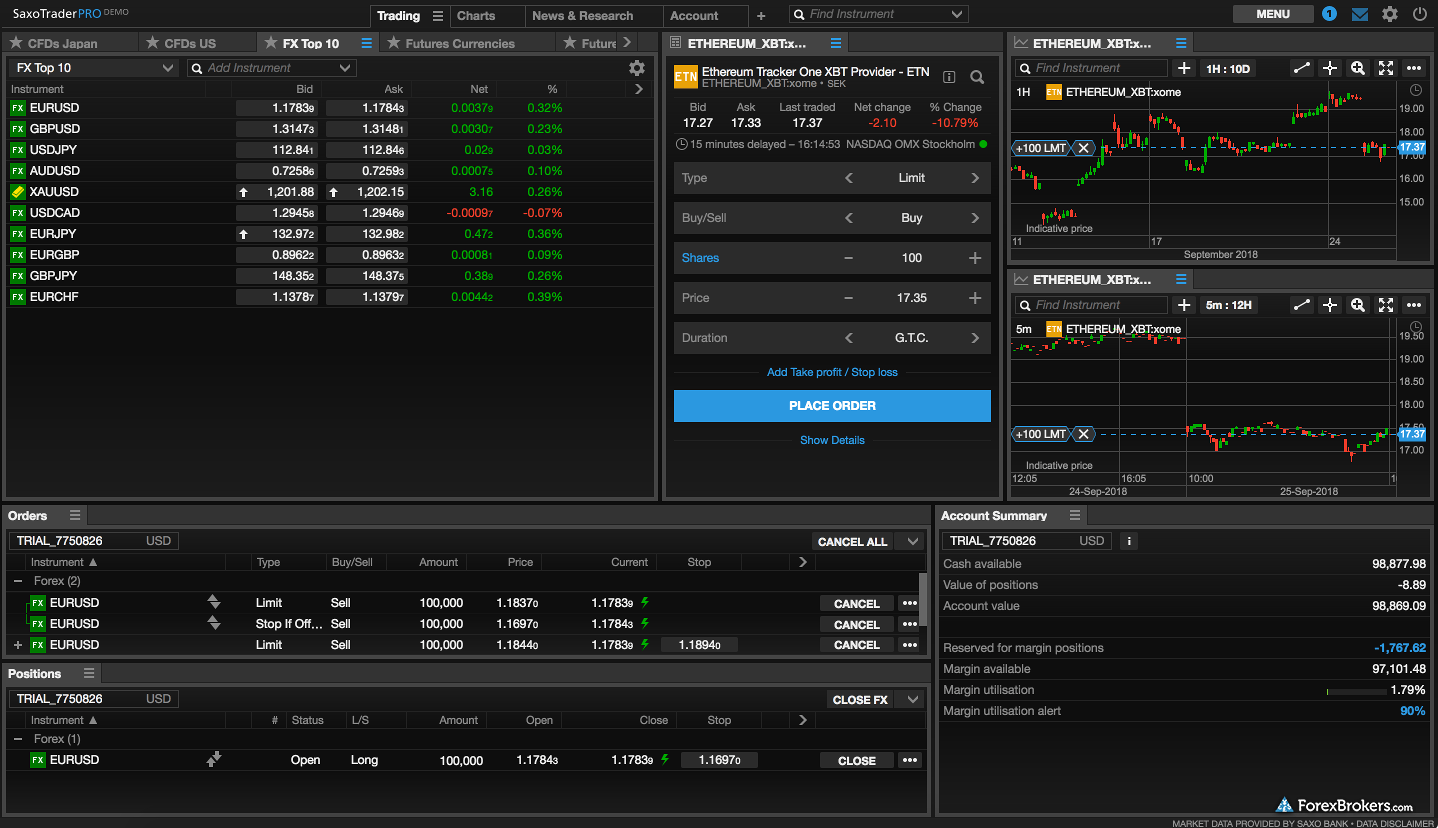Activate crosshair tool on the 1H chart

click(1330, 68)
